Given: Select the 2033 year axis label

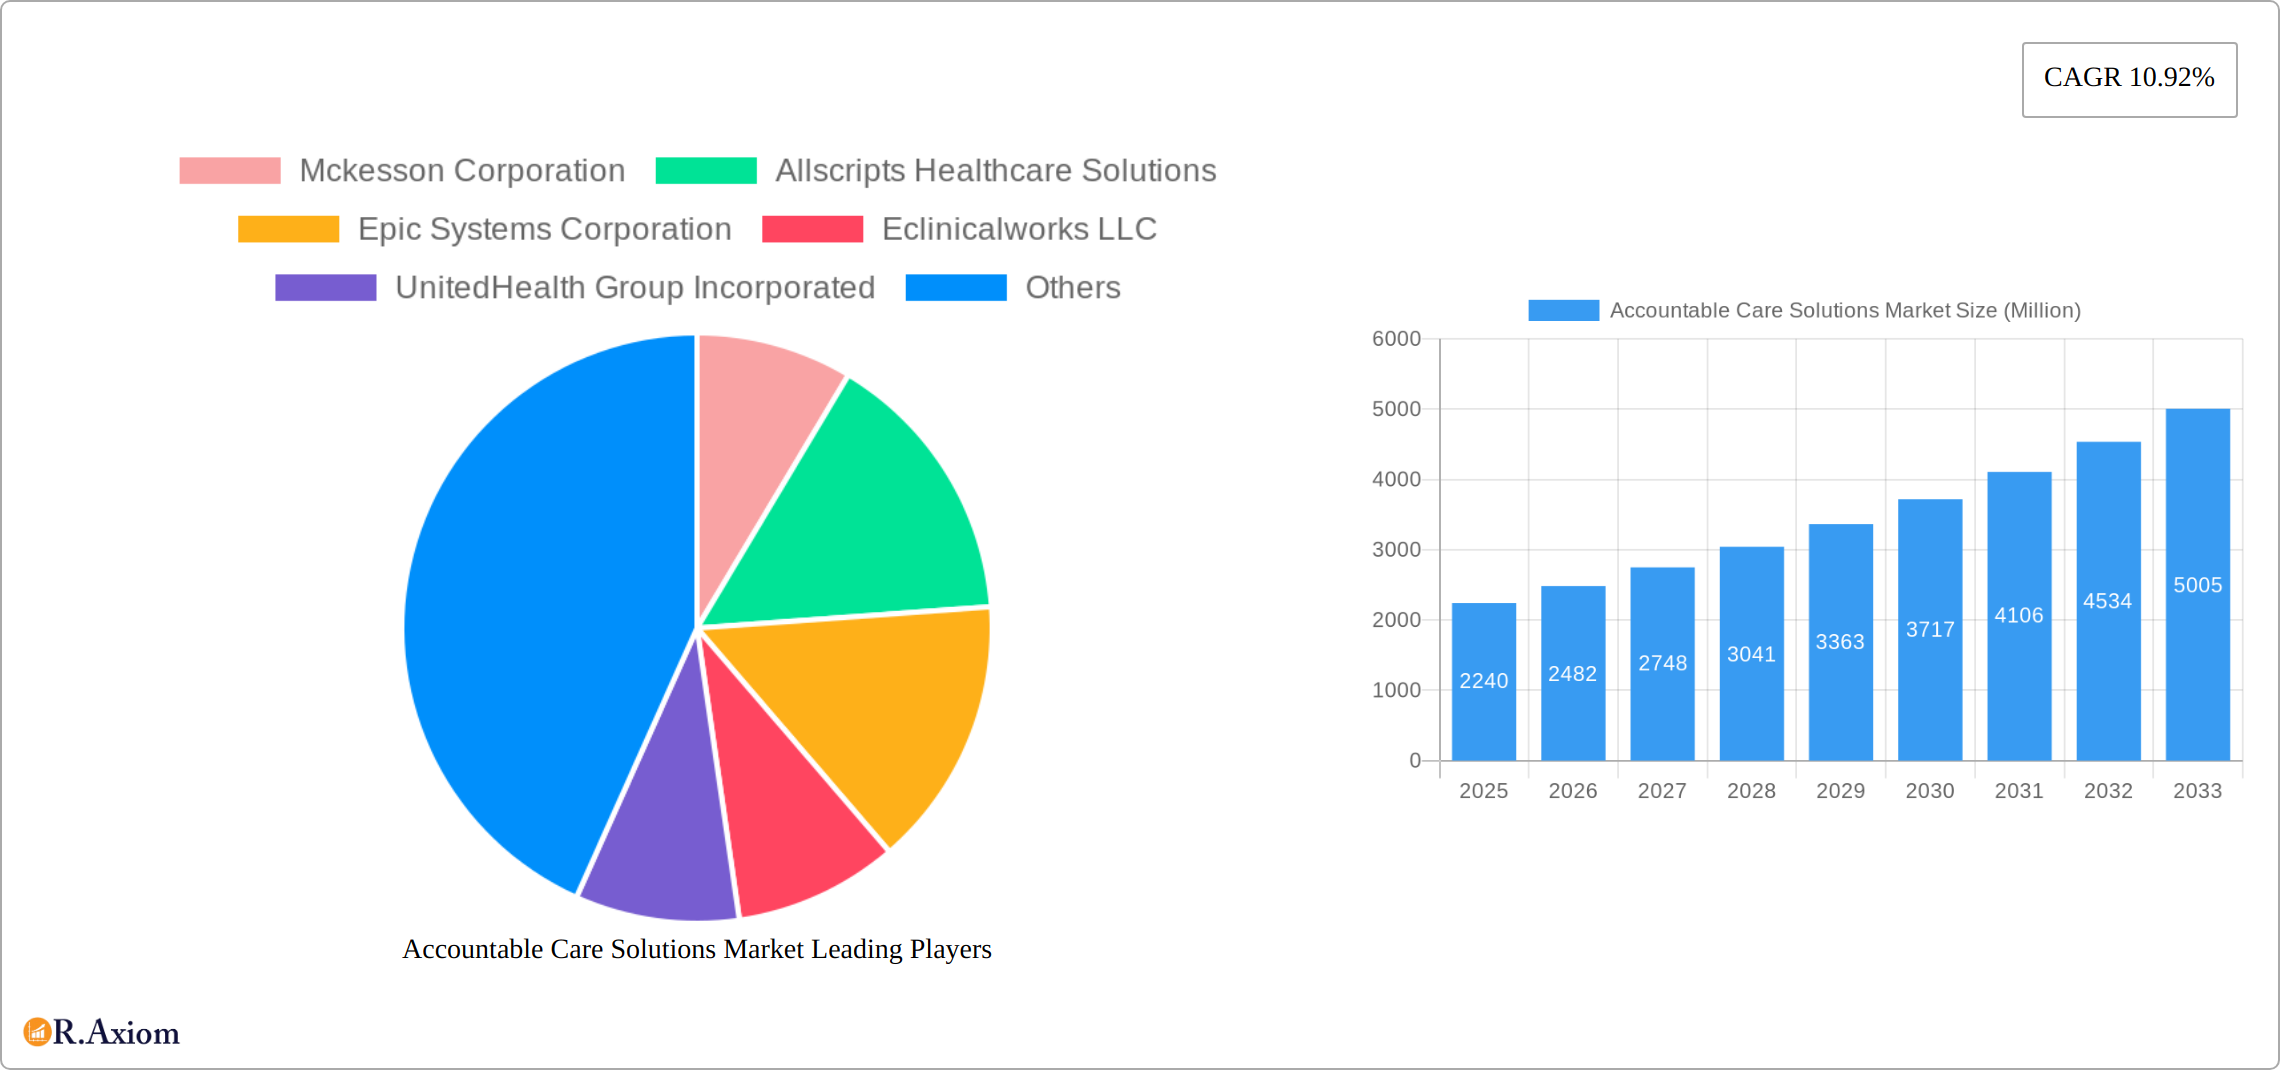Looking at the screenshot, I should [x=2196, y=790].
